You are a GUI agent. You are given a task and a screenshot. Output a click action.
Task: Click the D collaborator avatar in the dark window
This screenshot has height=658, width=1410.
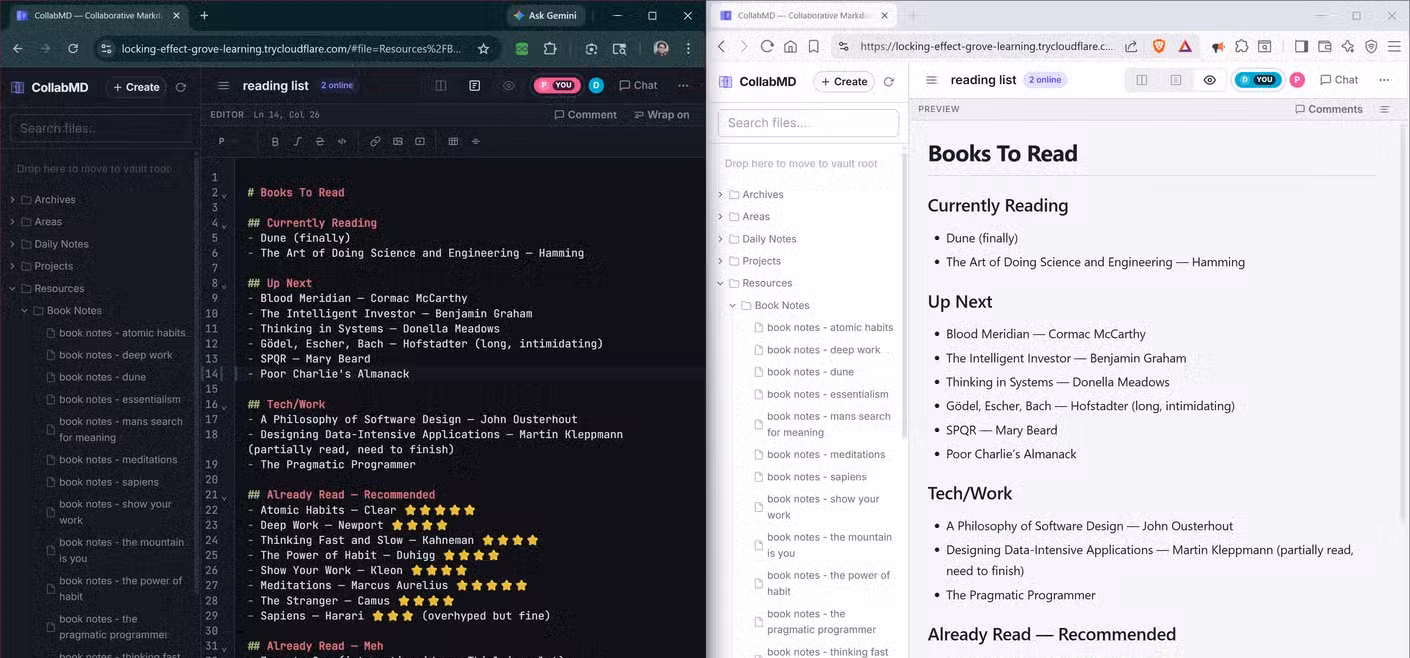click(x=596, y=86)
